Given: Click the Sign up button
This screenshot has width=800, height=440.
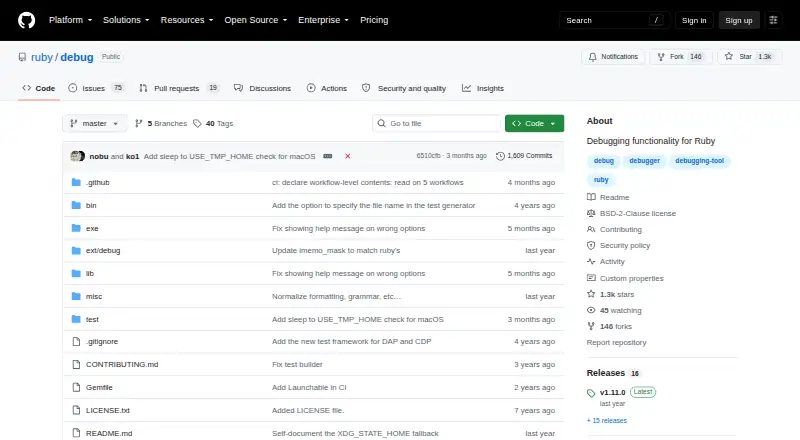Looking at the screenshot, I should tap(739, 20).
